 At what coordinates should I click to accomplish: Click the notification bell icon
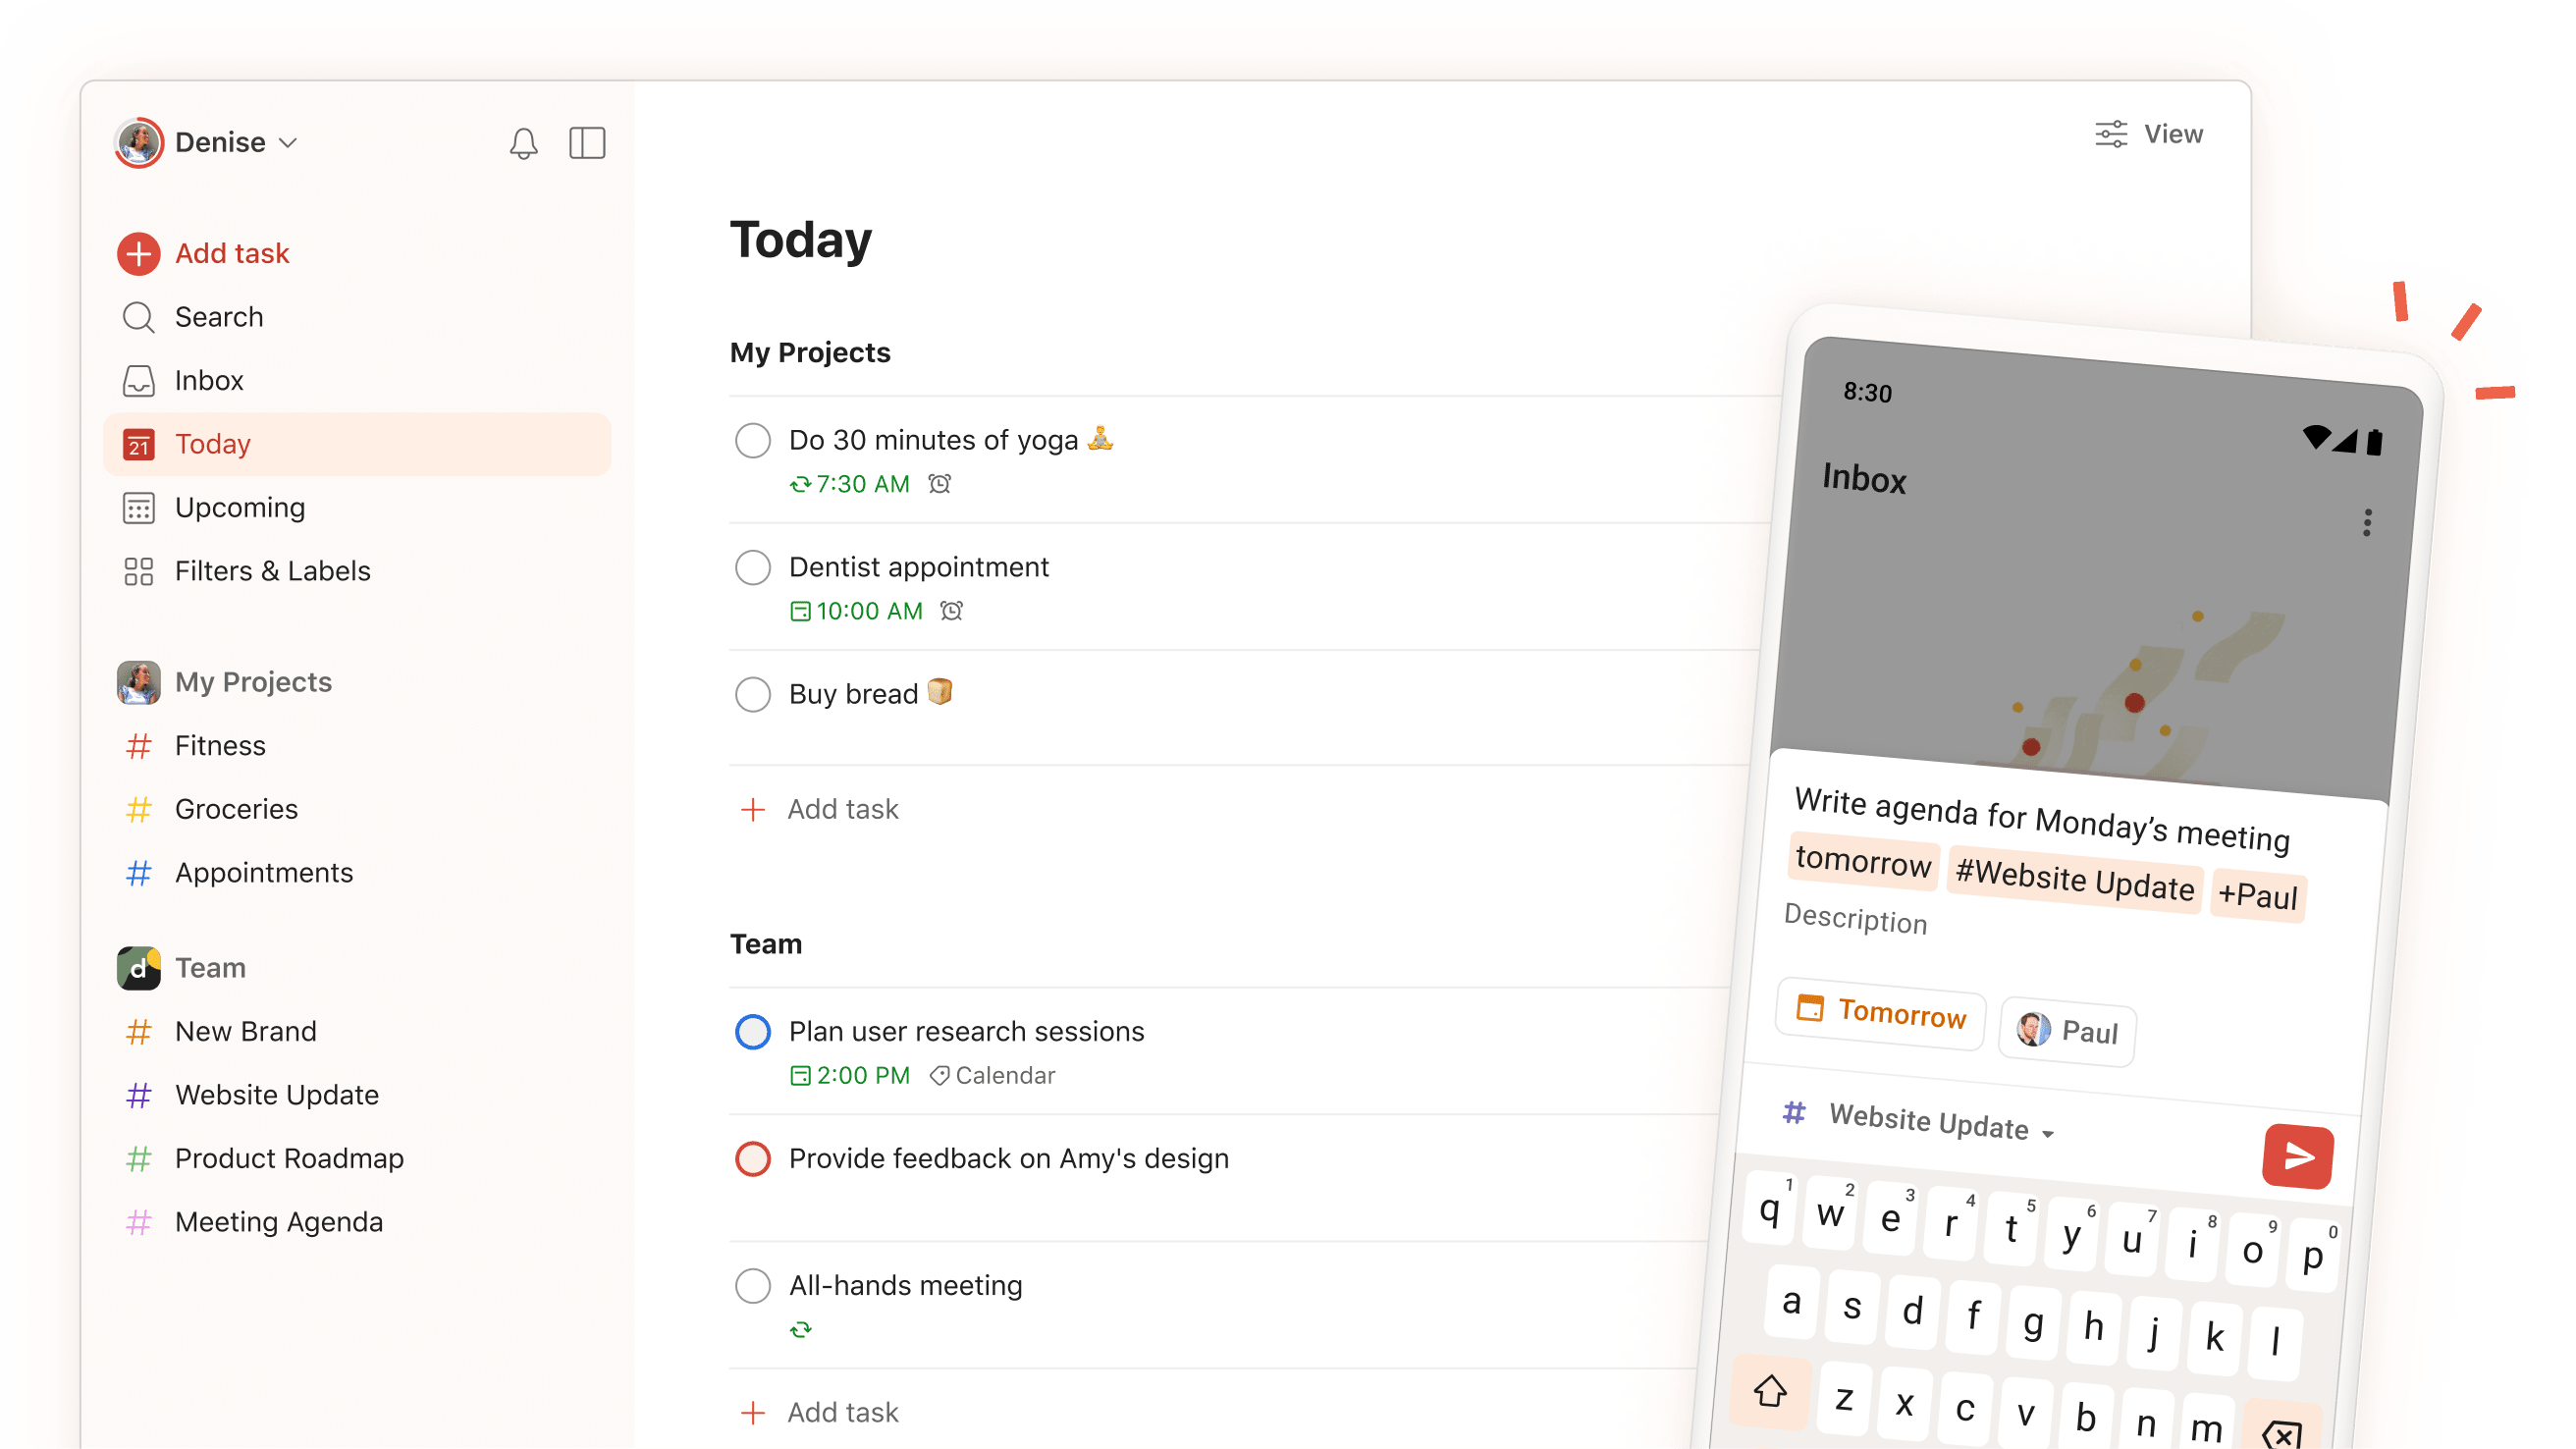tap(523, 143)
